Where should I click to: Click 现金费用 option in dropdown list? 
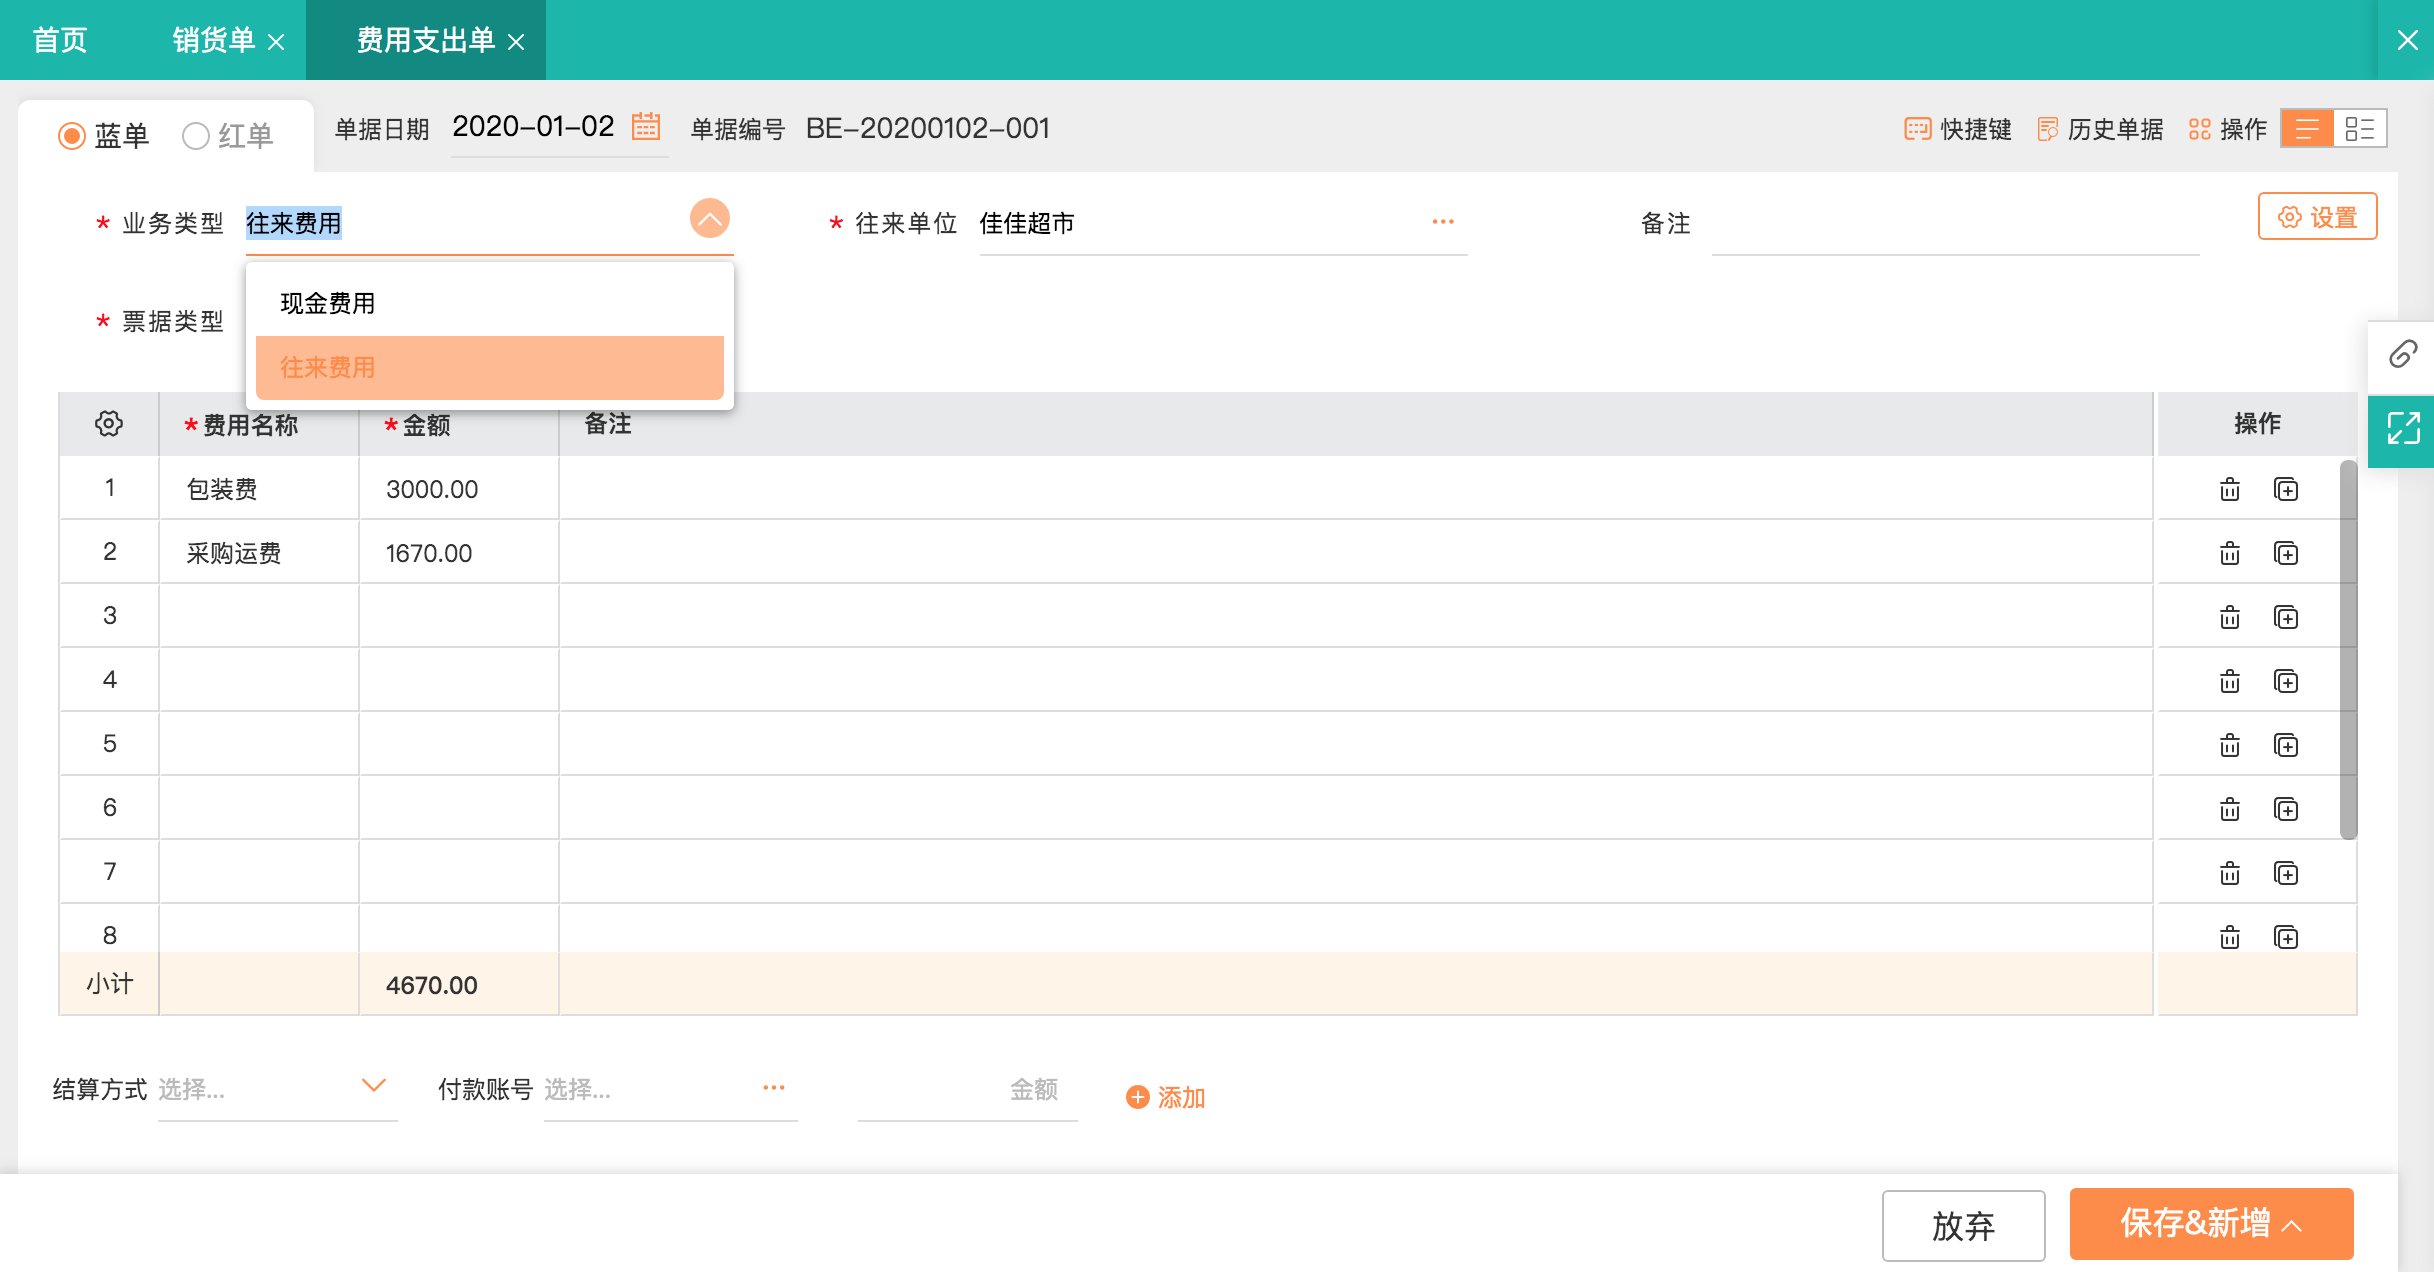pos(330,301)
